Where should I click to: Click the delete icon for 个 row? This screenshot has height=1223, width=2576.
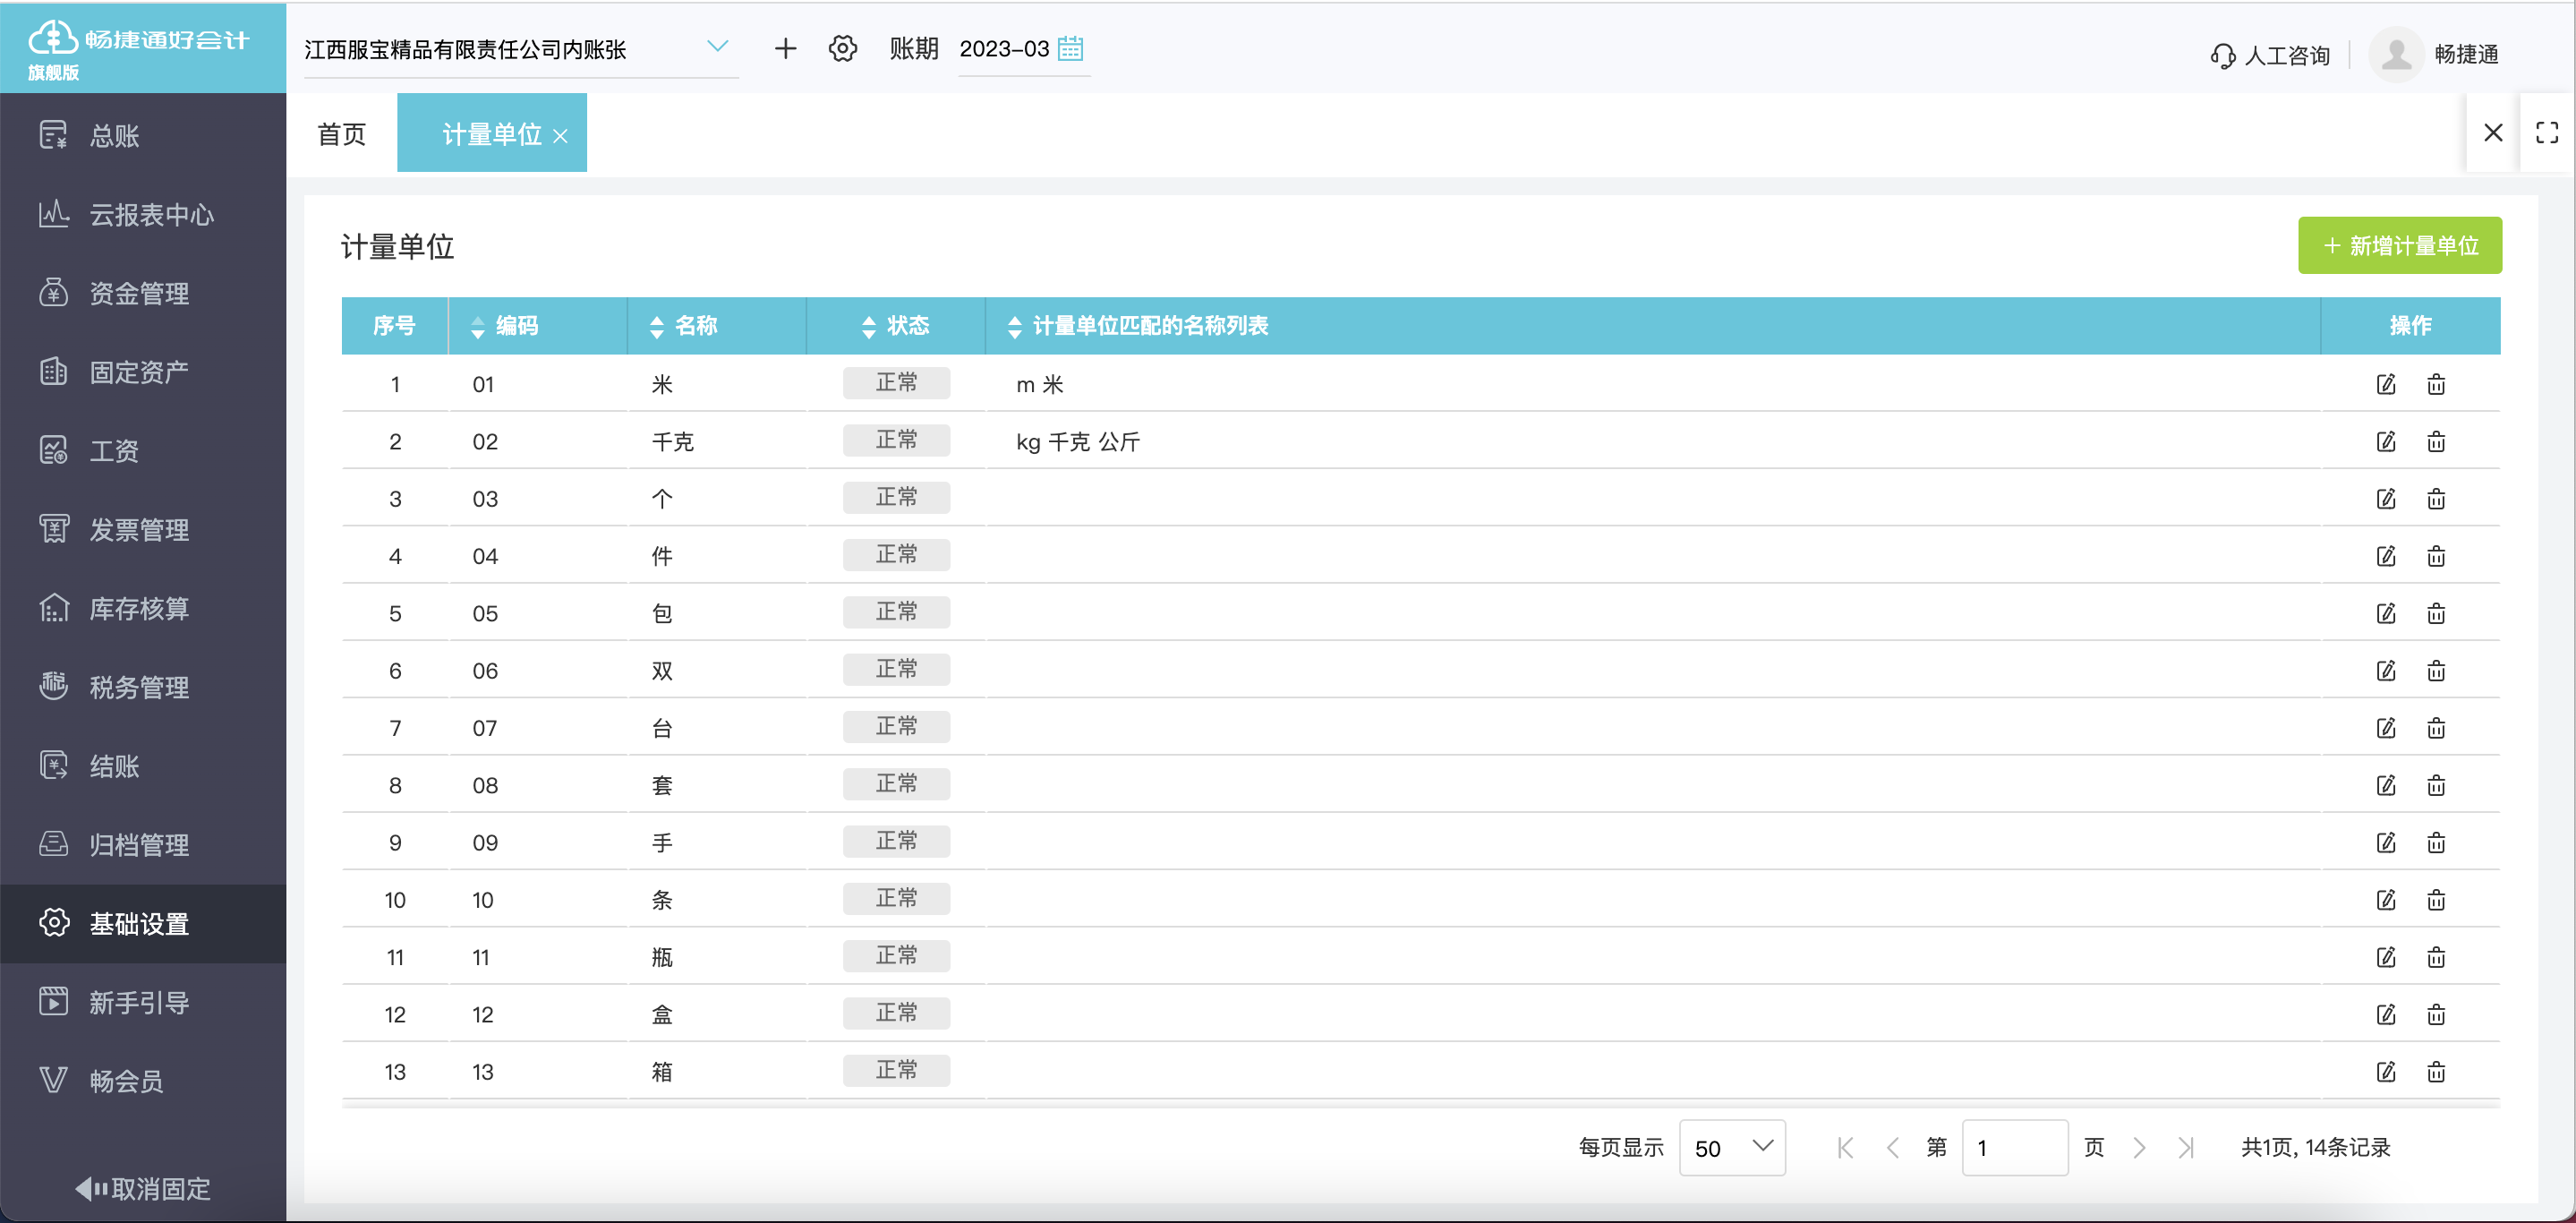click(2436, 498)
